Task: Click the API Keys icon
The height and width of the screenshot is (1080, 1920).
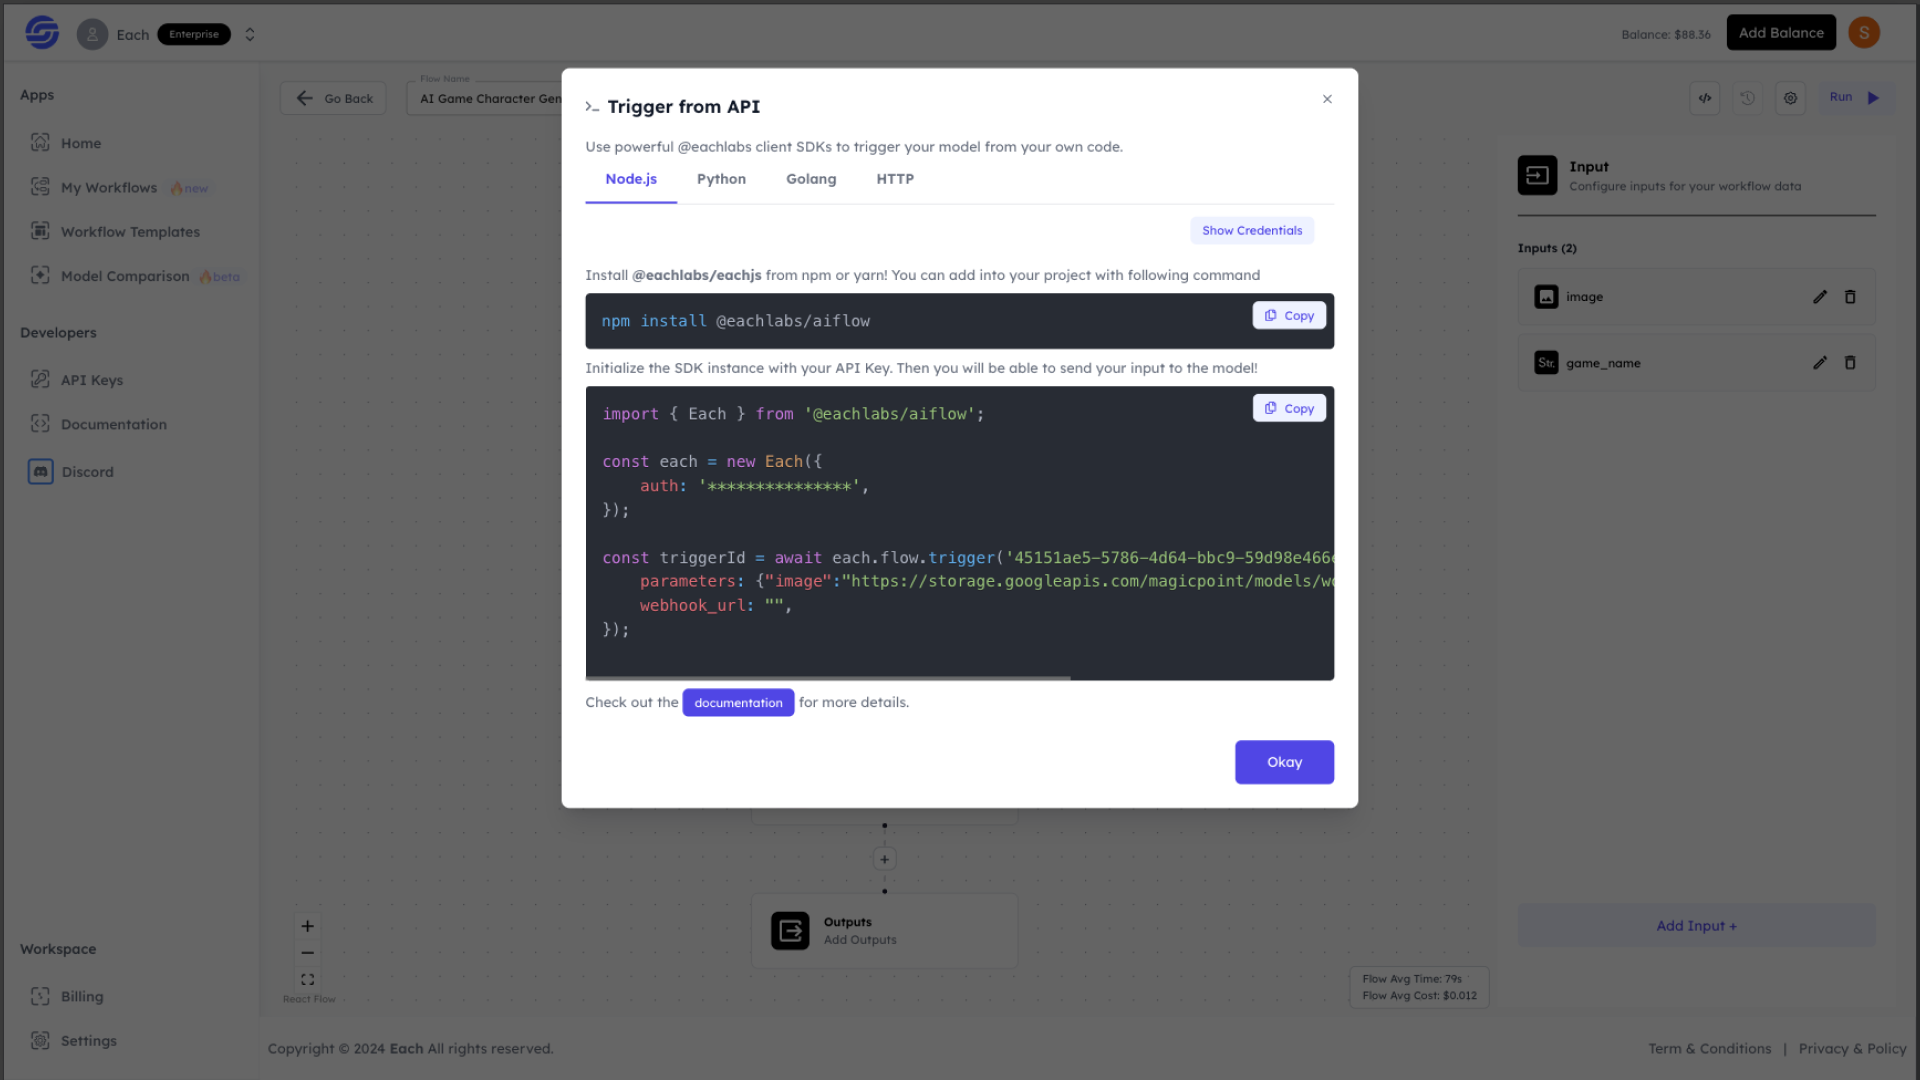Action: coord(41,378)
